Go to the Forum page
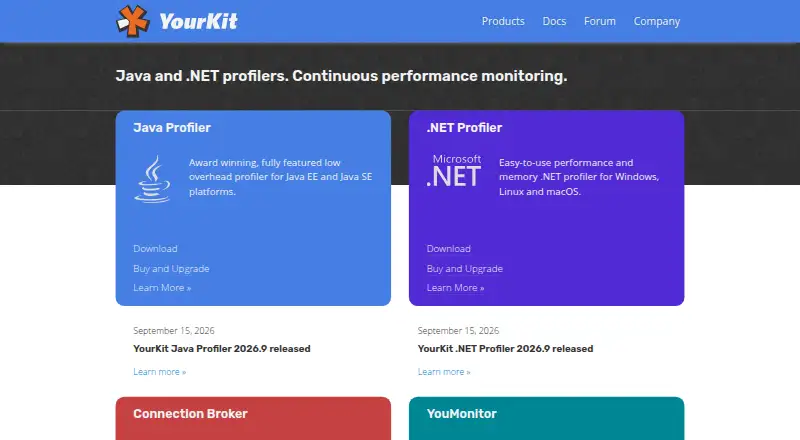The height and width of the screenshot is (440, 800). point(599,21)
